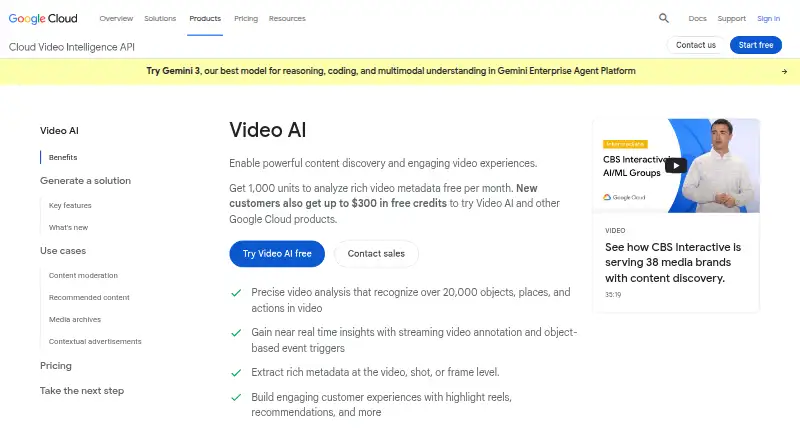Open Content moderation sidebar link
The height and width of the screenshot is (440, 800).
[83, 275]
